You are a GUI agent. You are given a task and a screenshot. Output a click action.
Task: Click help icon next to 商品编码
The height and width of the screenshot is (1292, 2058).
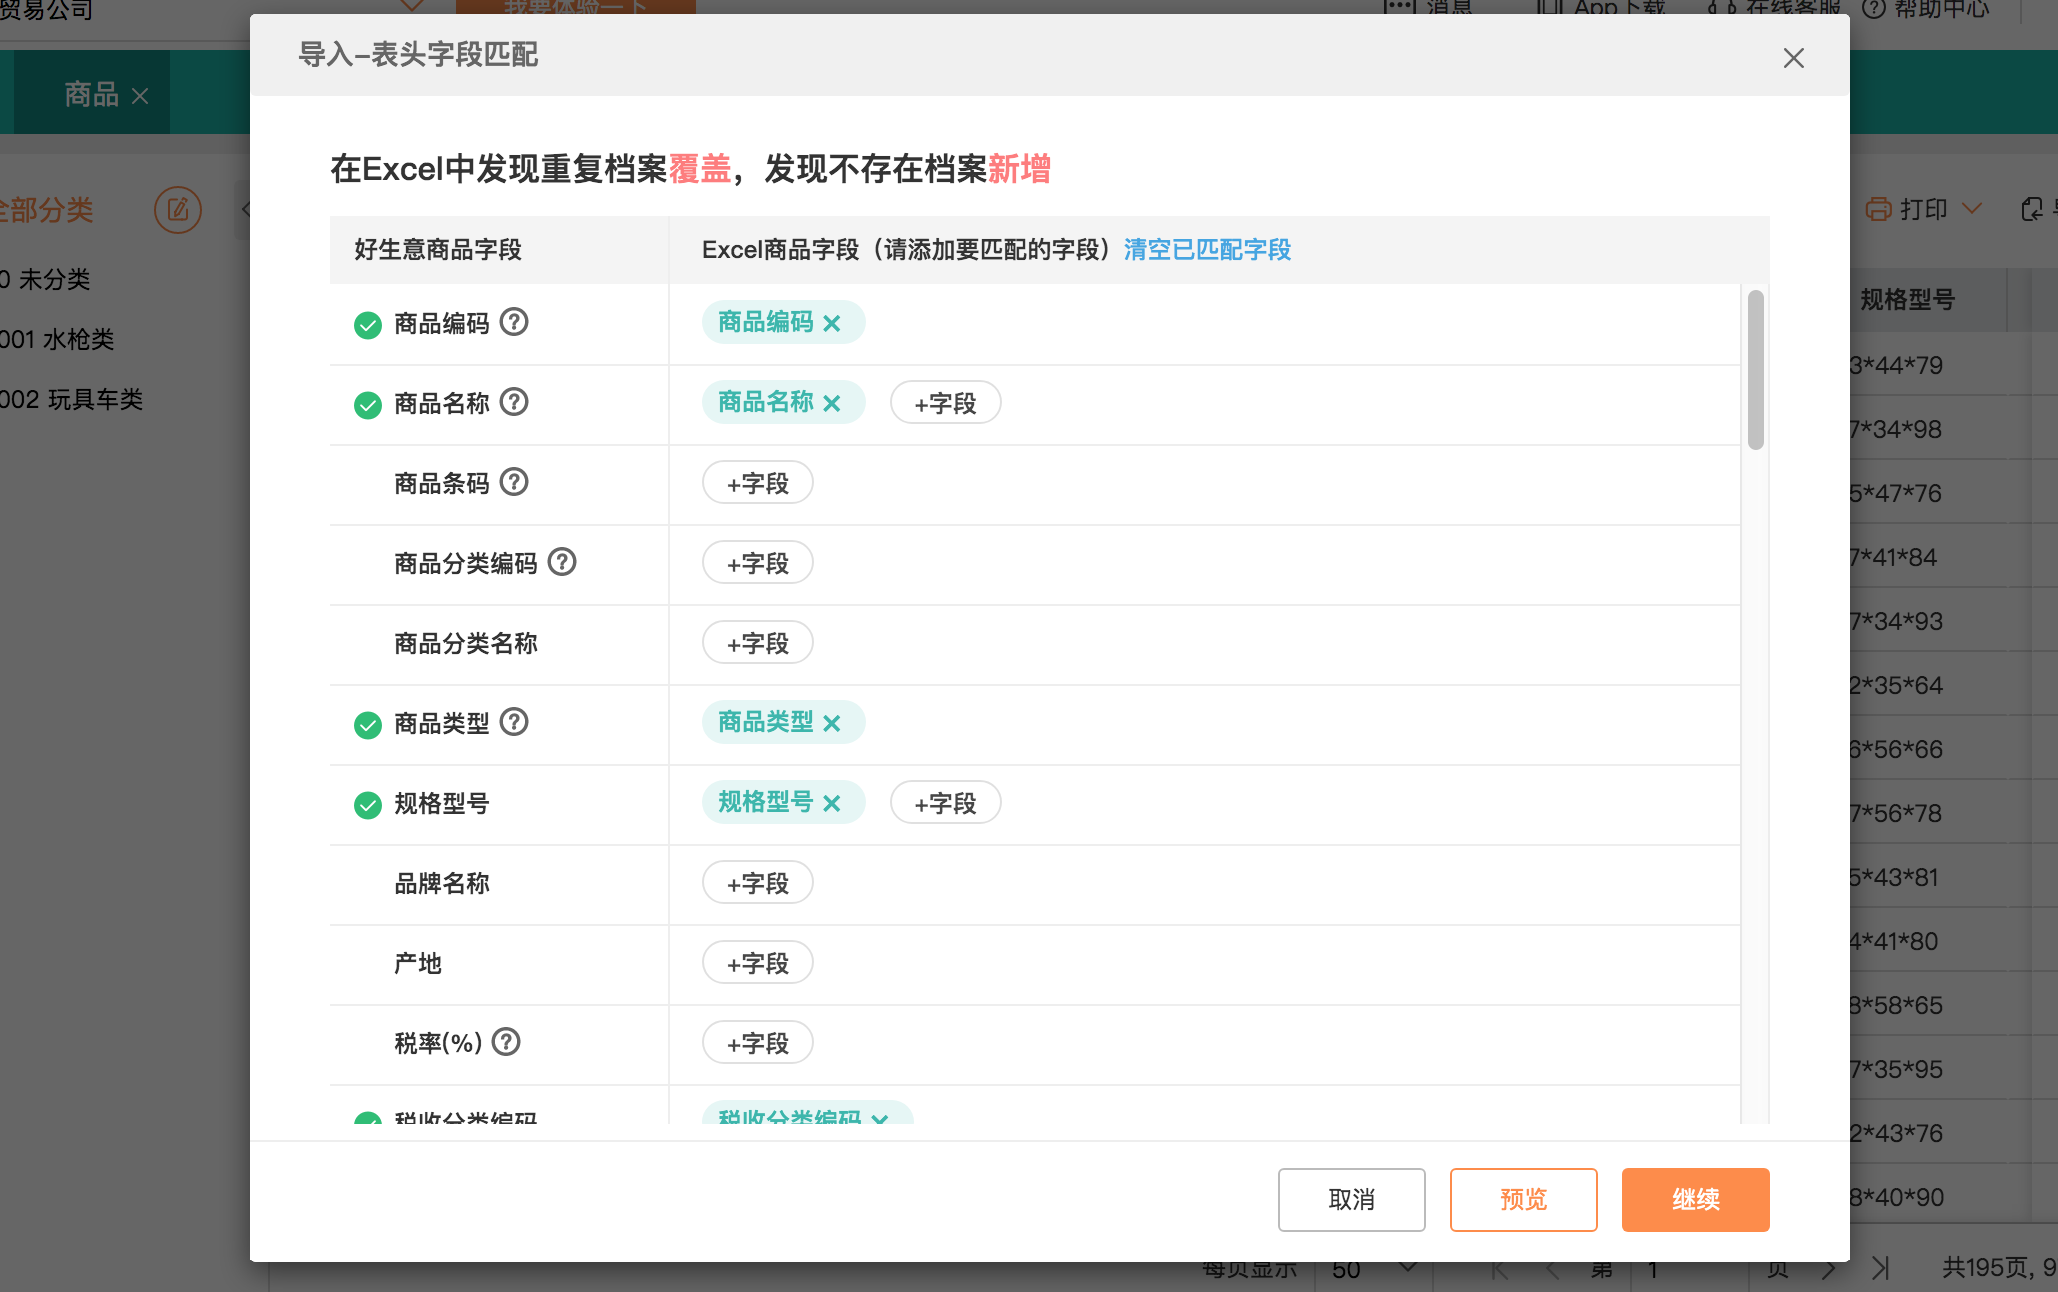(x=515, y=322)
